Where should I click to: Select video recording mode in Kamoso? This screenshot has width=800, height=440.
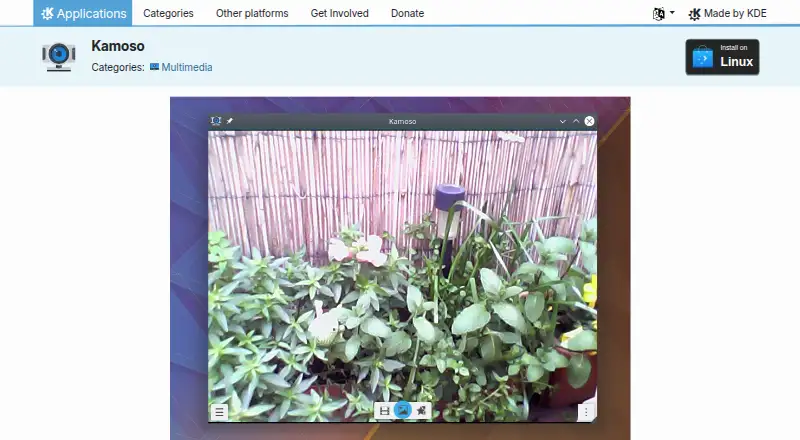tap(384, 410)
